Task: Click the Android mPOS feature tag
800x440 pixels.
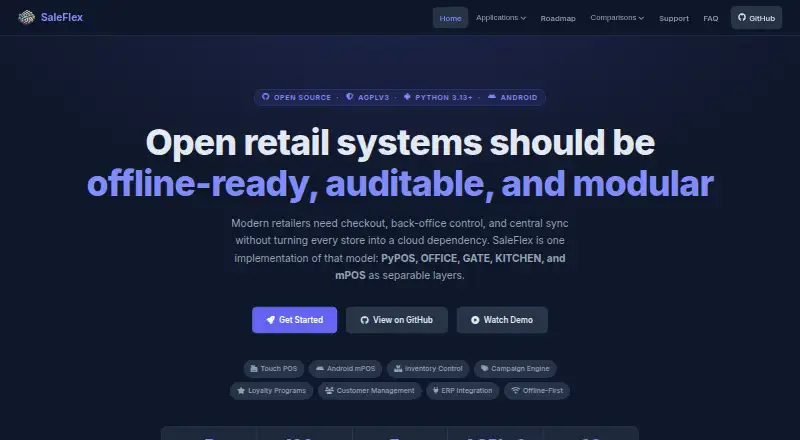Action: click(345, 369)
